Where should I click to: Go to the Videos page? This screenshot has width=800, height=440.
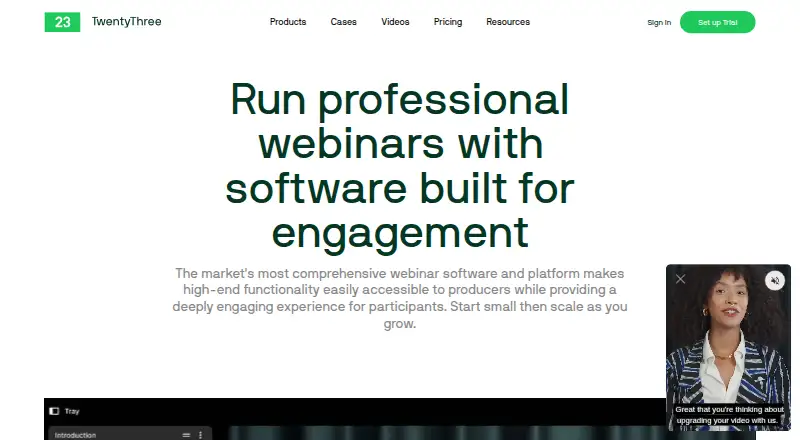pos(395,22)
